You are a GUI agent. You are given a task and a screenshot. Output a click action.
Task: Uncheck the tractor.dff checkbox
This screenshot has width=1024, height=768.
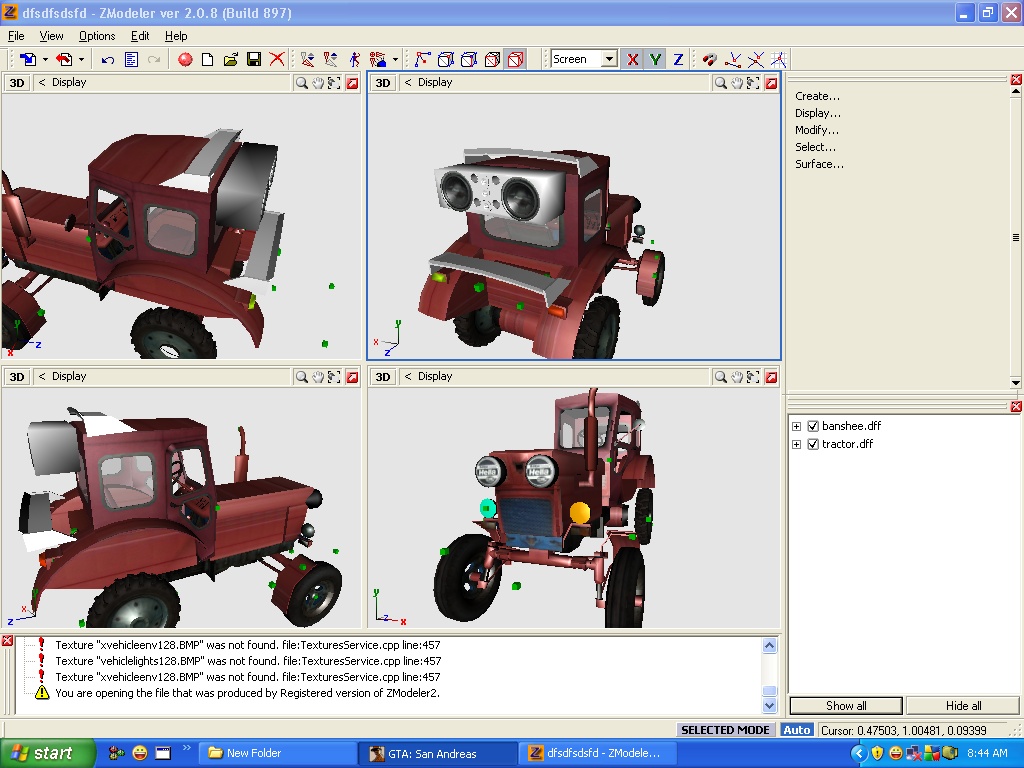[x=813, y=444]
